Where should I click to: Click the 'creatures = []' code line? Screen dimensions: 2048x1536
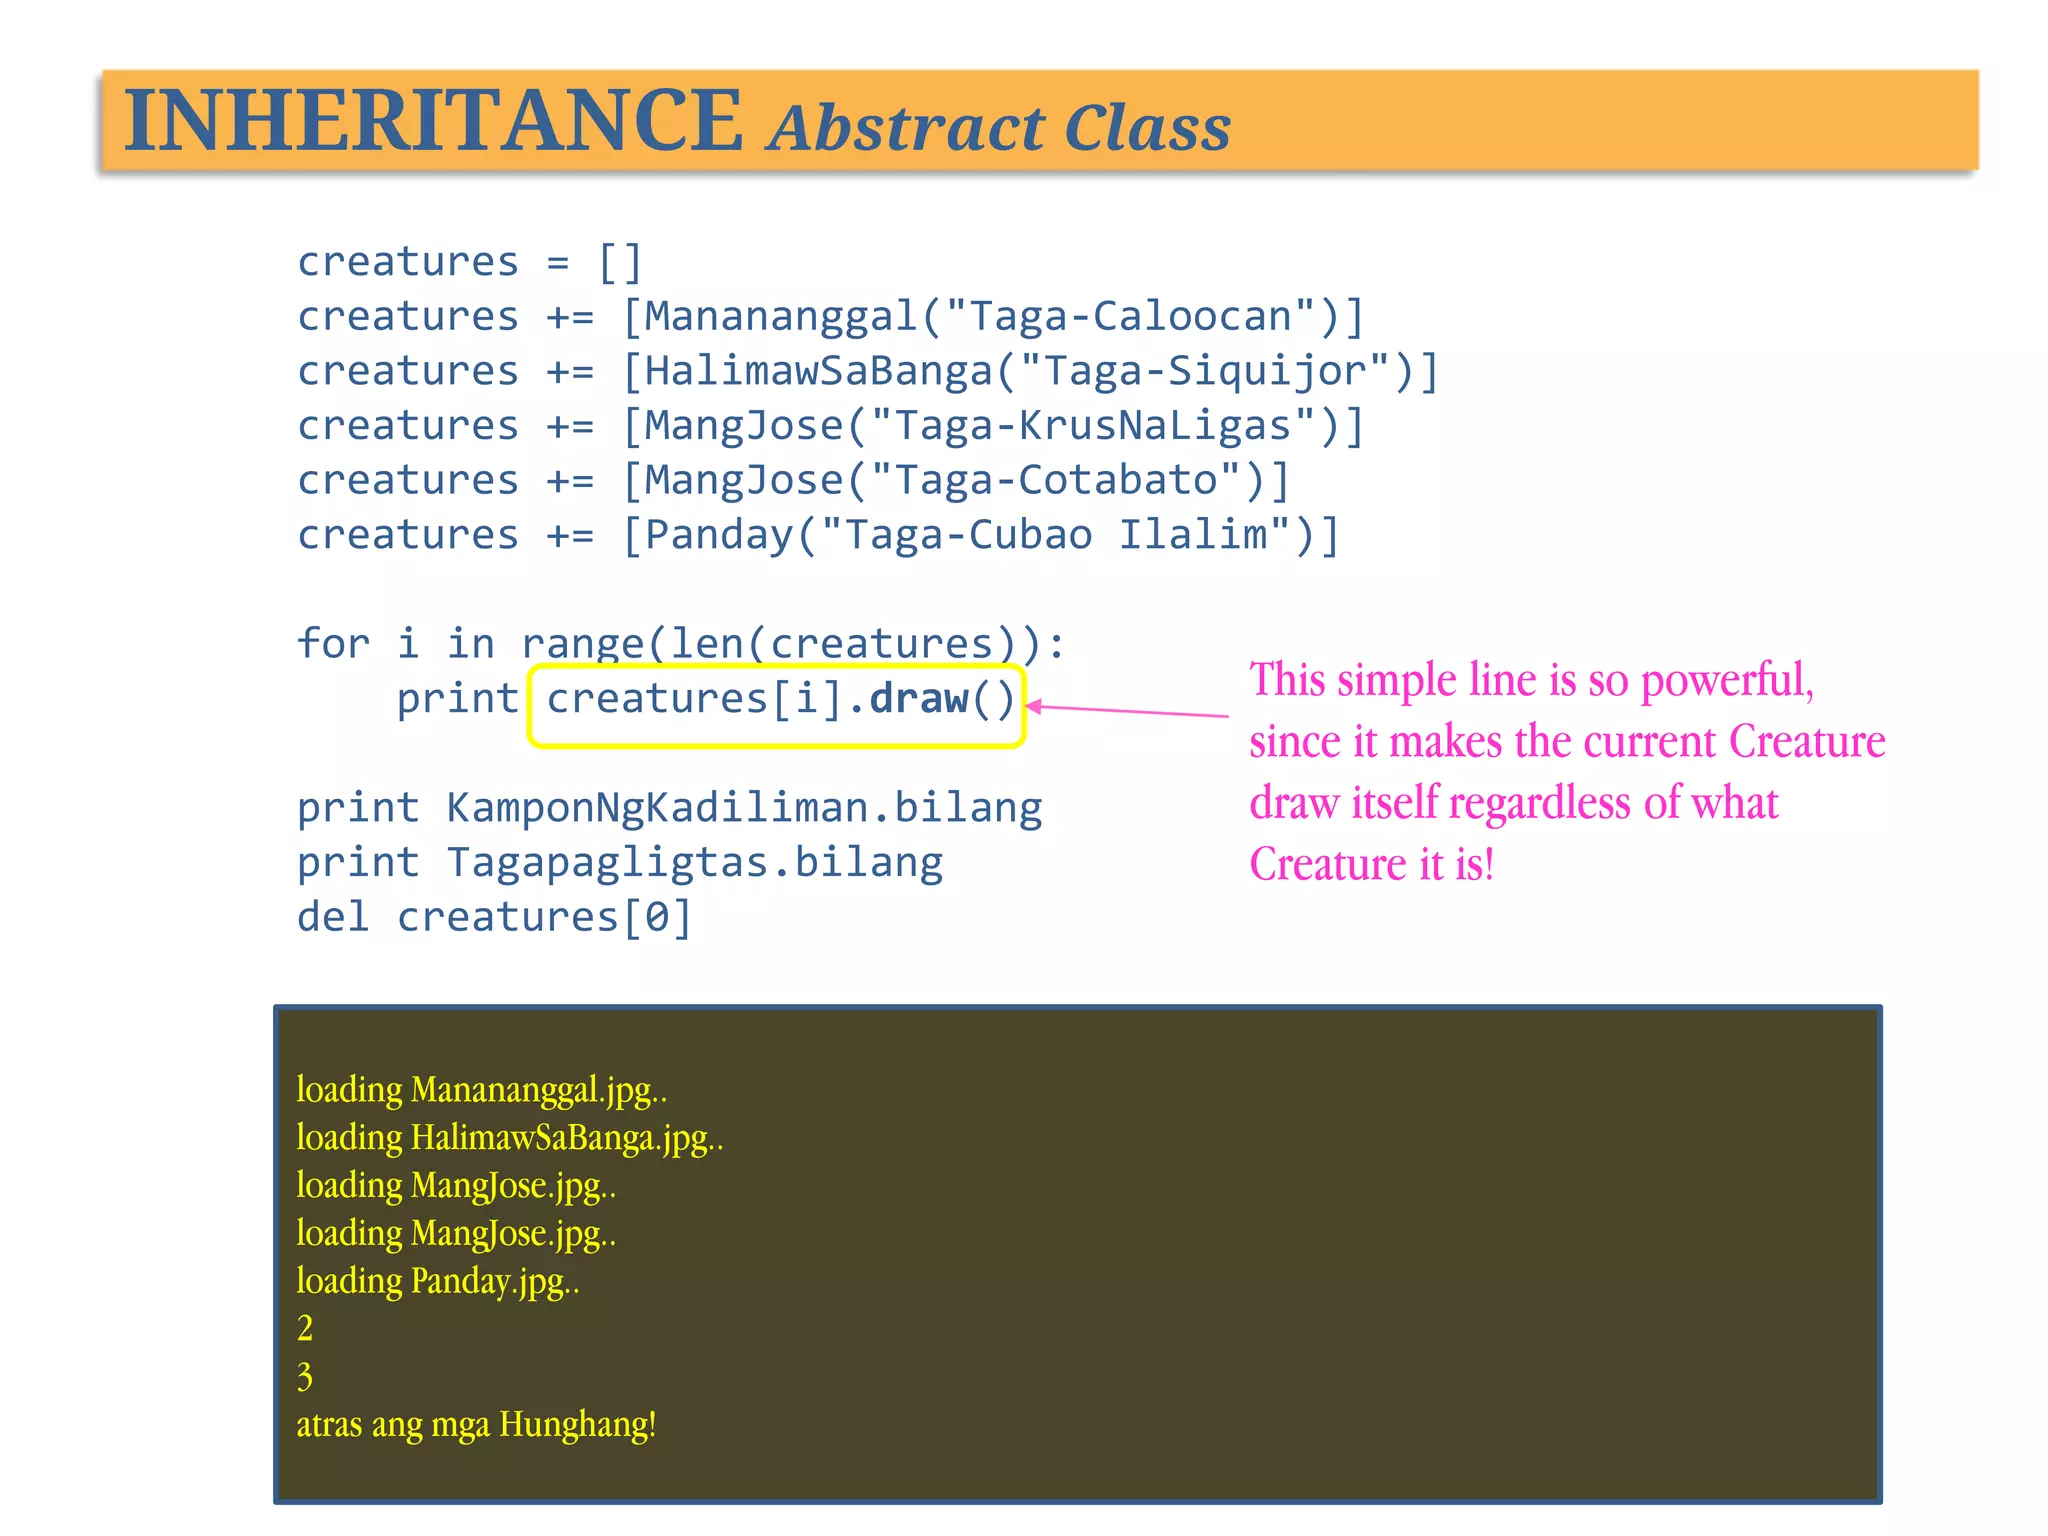(470, 262)
